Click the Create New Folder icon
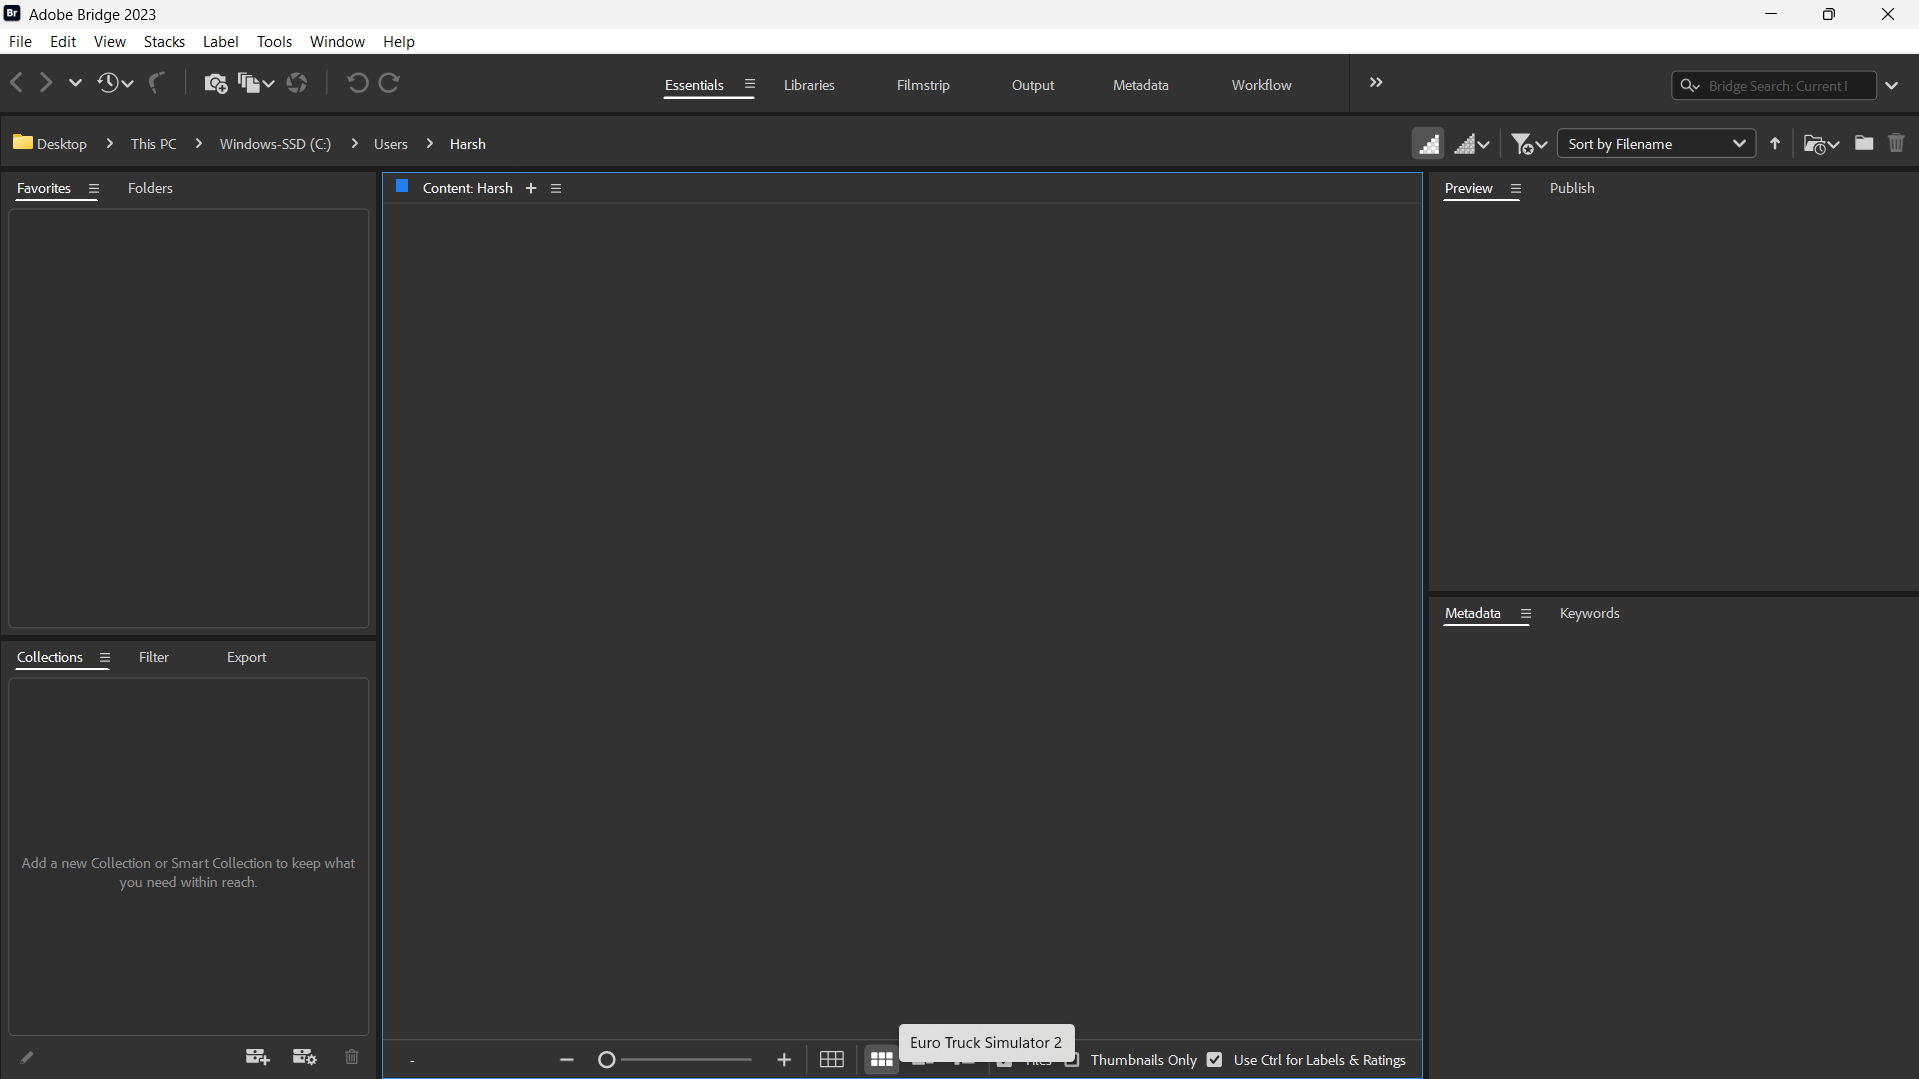Viewport: 1919px width, 1079px height. click(x=1863, y=144)
